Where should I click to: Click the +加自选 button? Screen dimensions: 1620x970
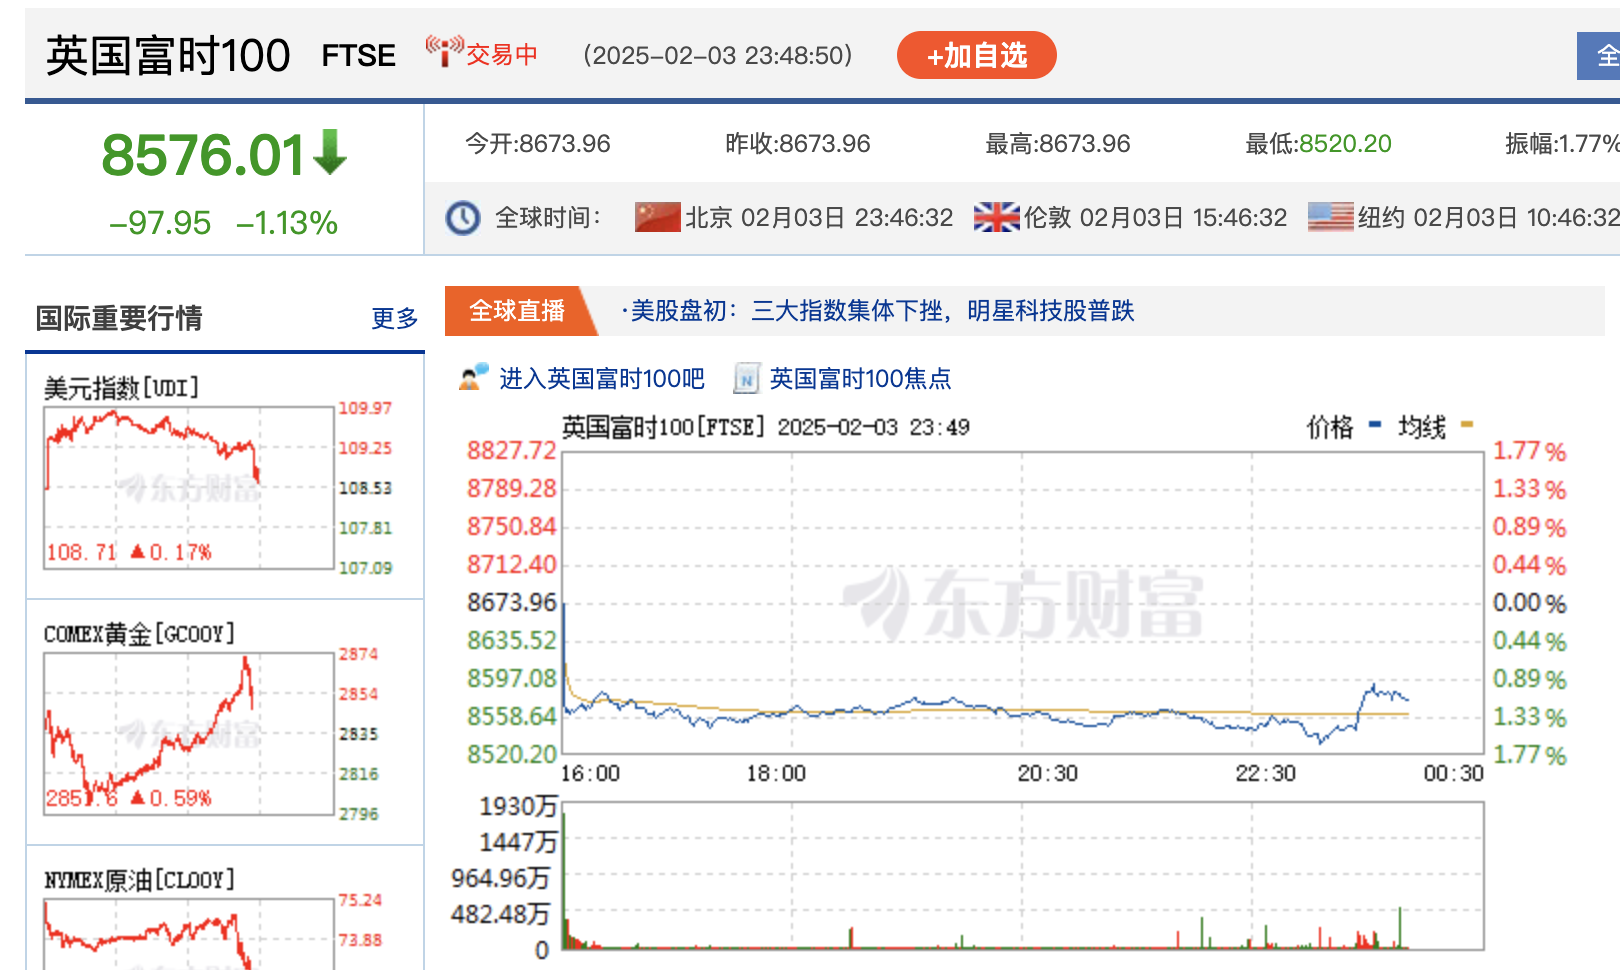click(x=976, y=55)
